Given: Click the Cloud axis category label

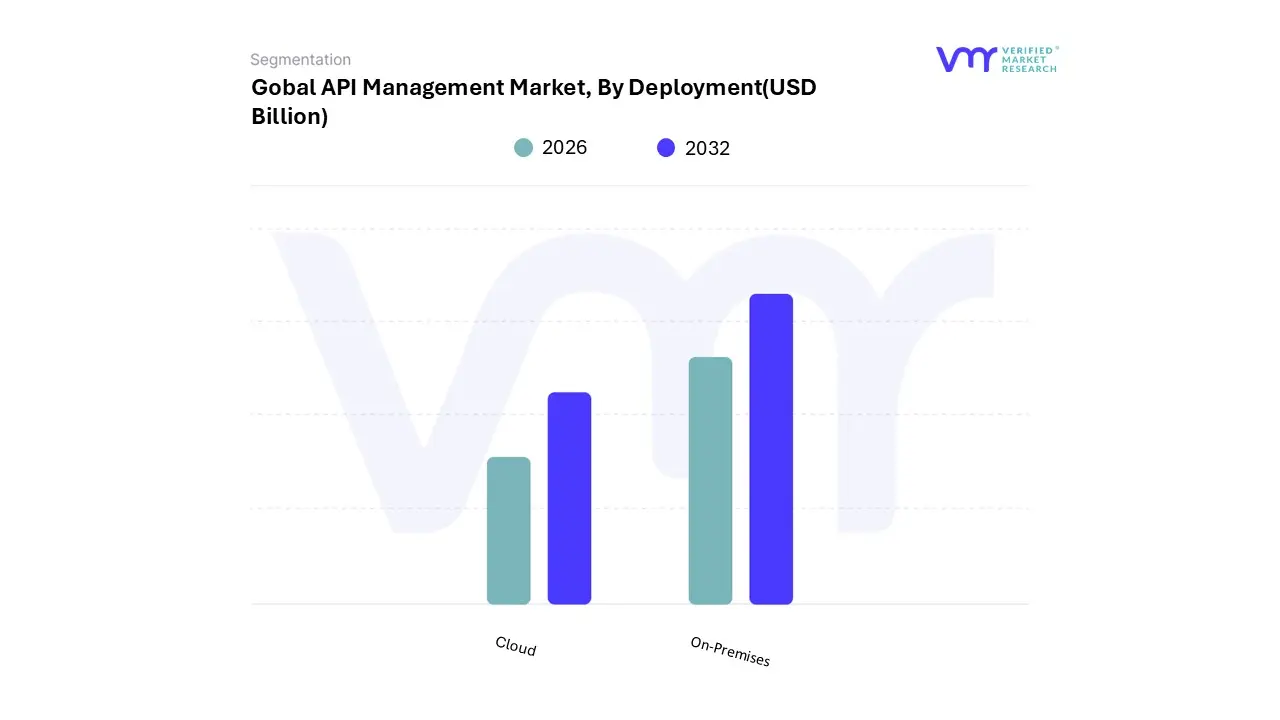Looking at the screenshot, I should (516, 647).
